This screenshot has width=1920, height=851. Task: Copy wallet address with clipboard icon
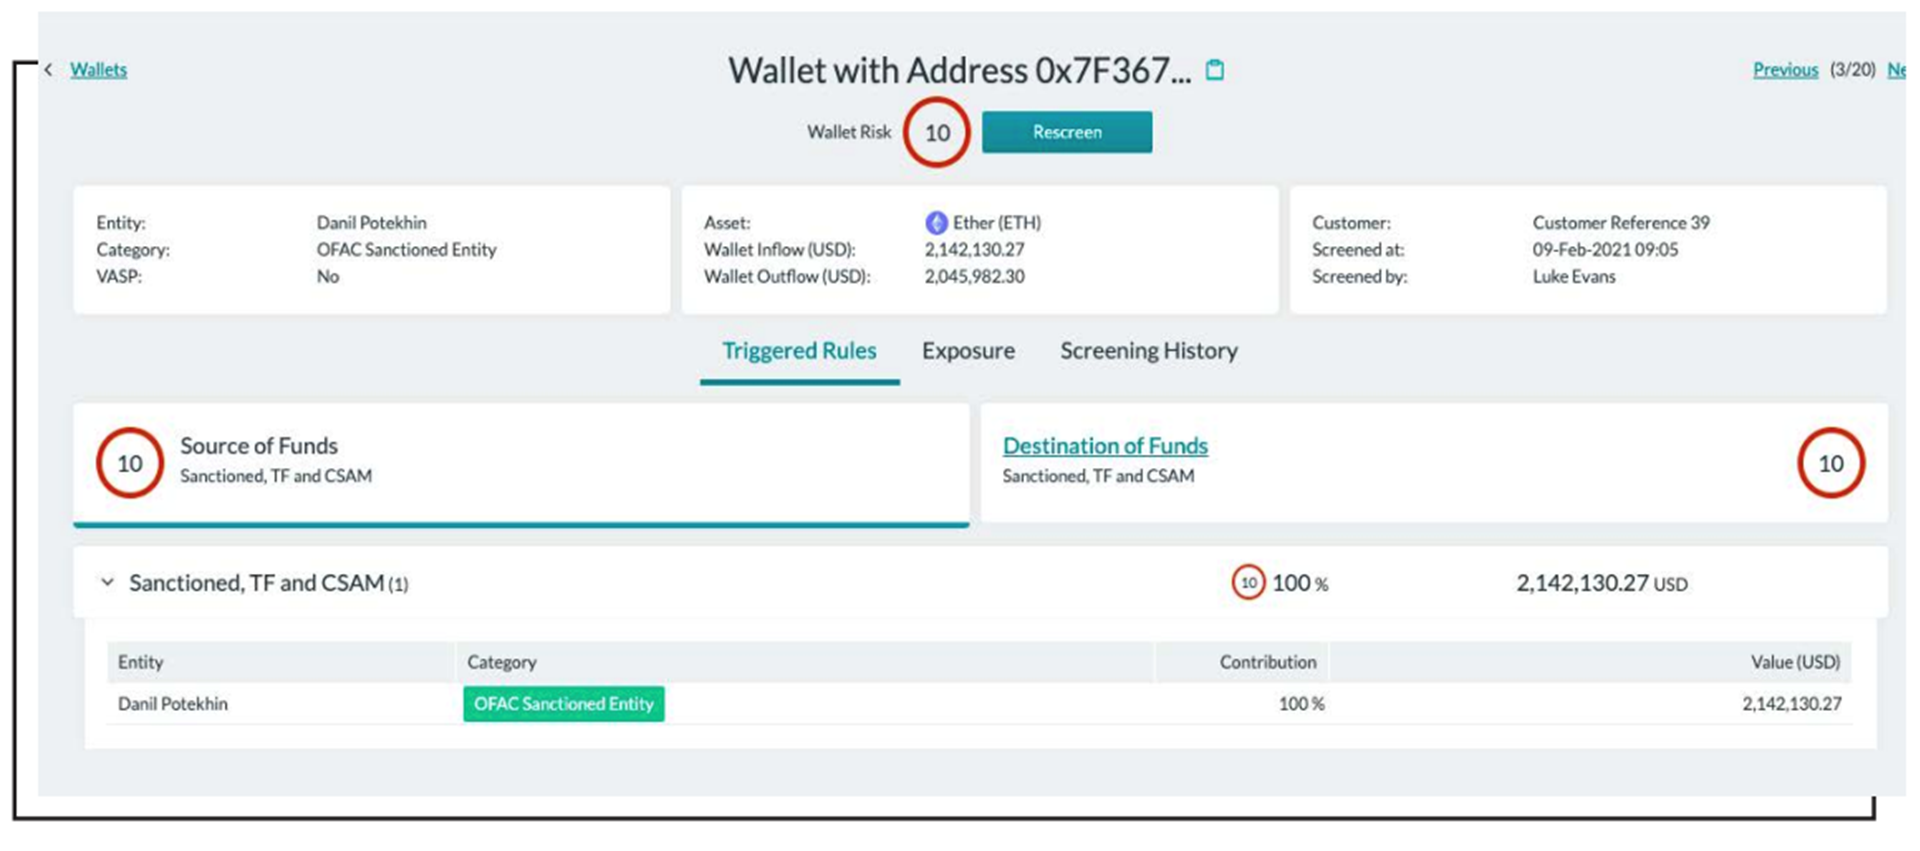[x=1215, y=70]
